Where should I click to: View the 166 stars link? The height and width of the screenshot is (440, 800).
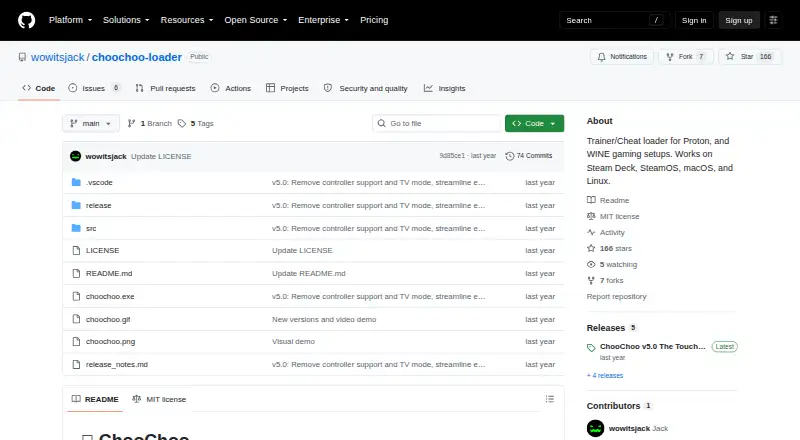(610, 249)
